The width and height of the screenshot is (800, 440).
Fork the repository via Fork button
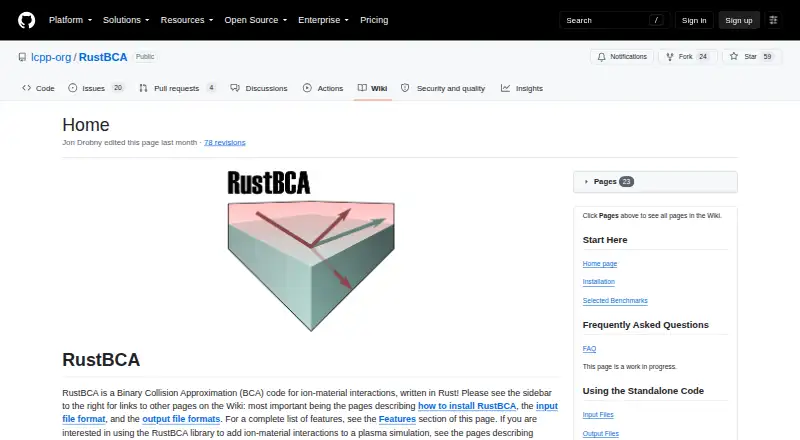coord(688,57)
